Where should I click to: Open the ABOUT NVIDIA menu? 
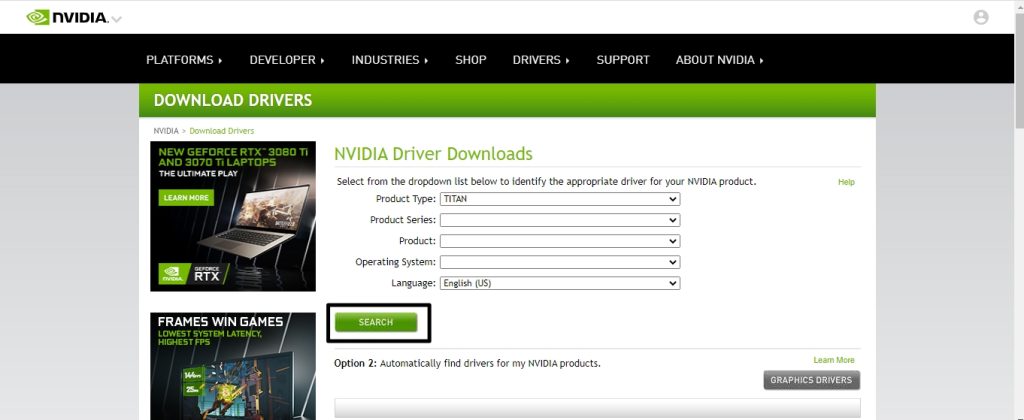pos(719,59)
